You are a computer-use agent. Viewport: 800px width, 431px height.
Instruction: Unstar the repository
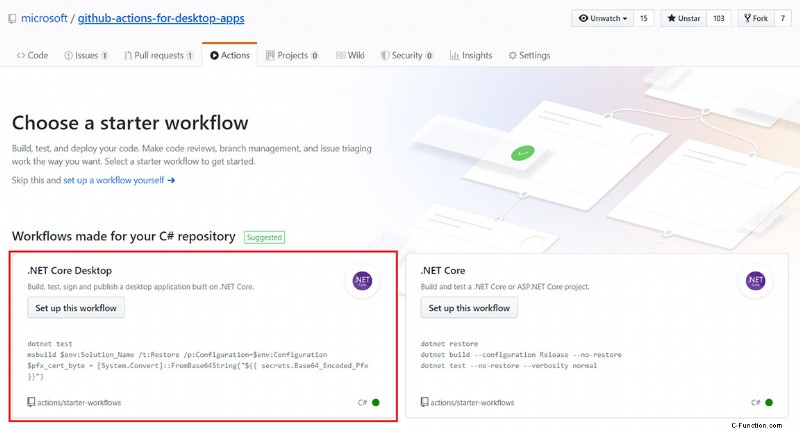(x=682, y=18)
